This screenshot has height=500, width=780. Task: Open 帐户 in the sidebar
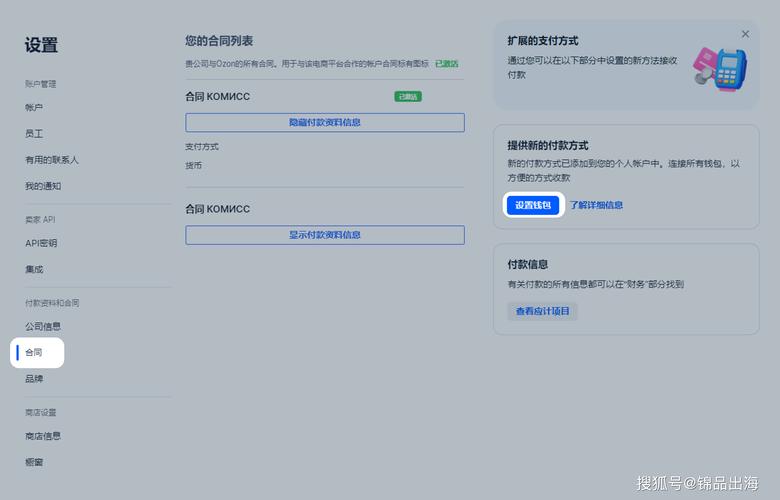(34, 107)
